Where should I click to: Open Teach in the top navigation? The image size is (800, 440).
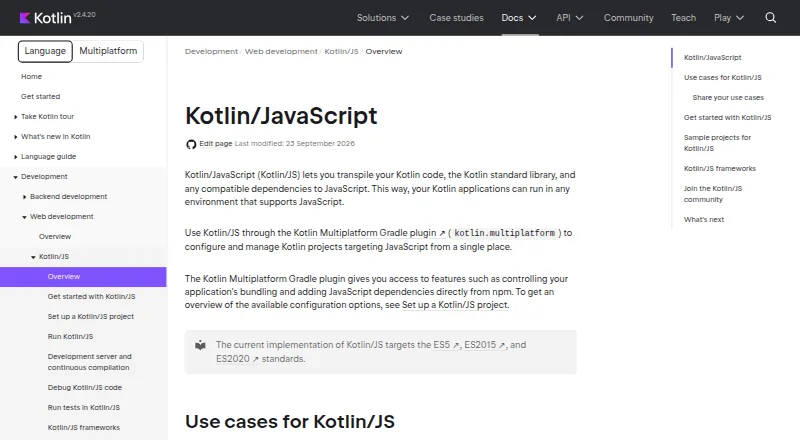pos(683,18)
